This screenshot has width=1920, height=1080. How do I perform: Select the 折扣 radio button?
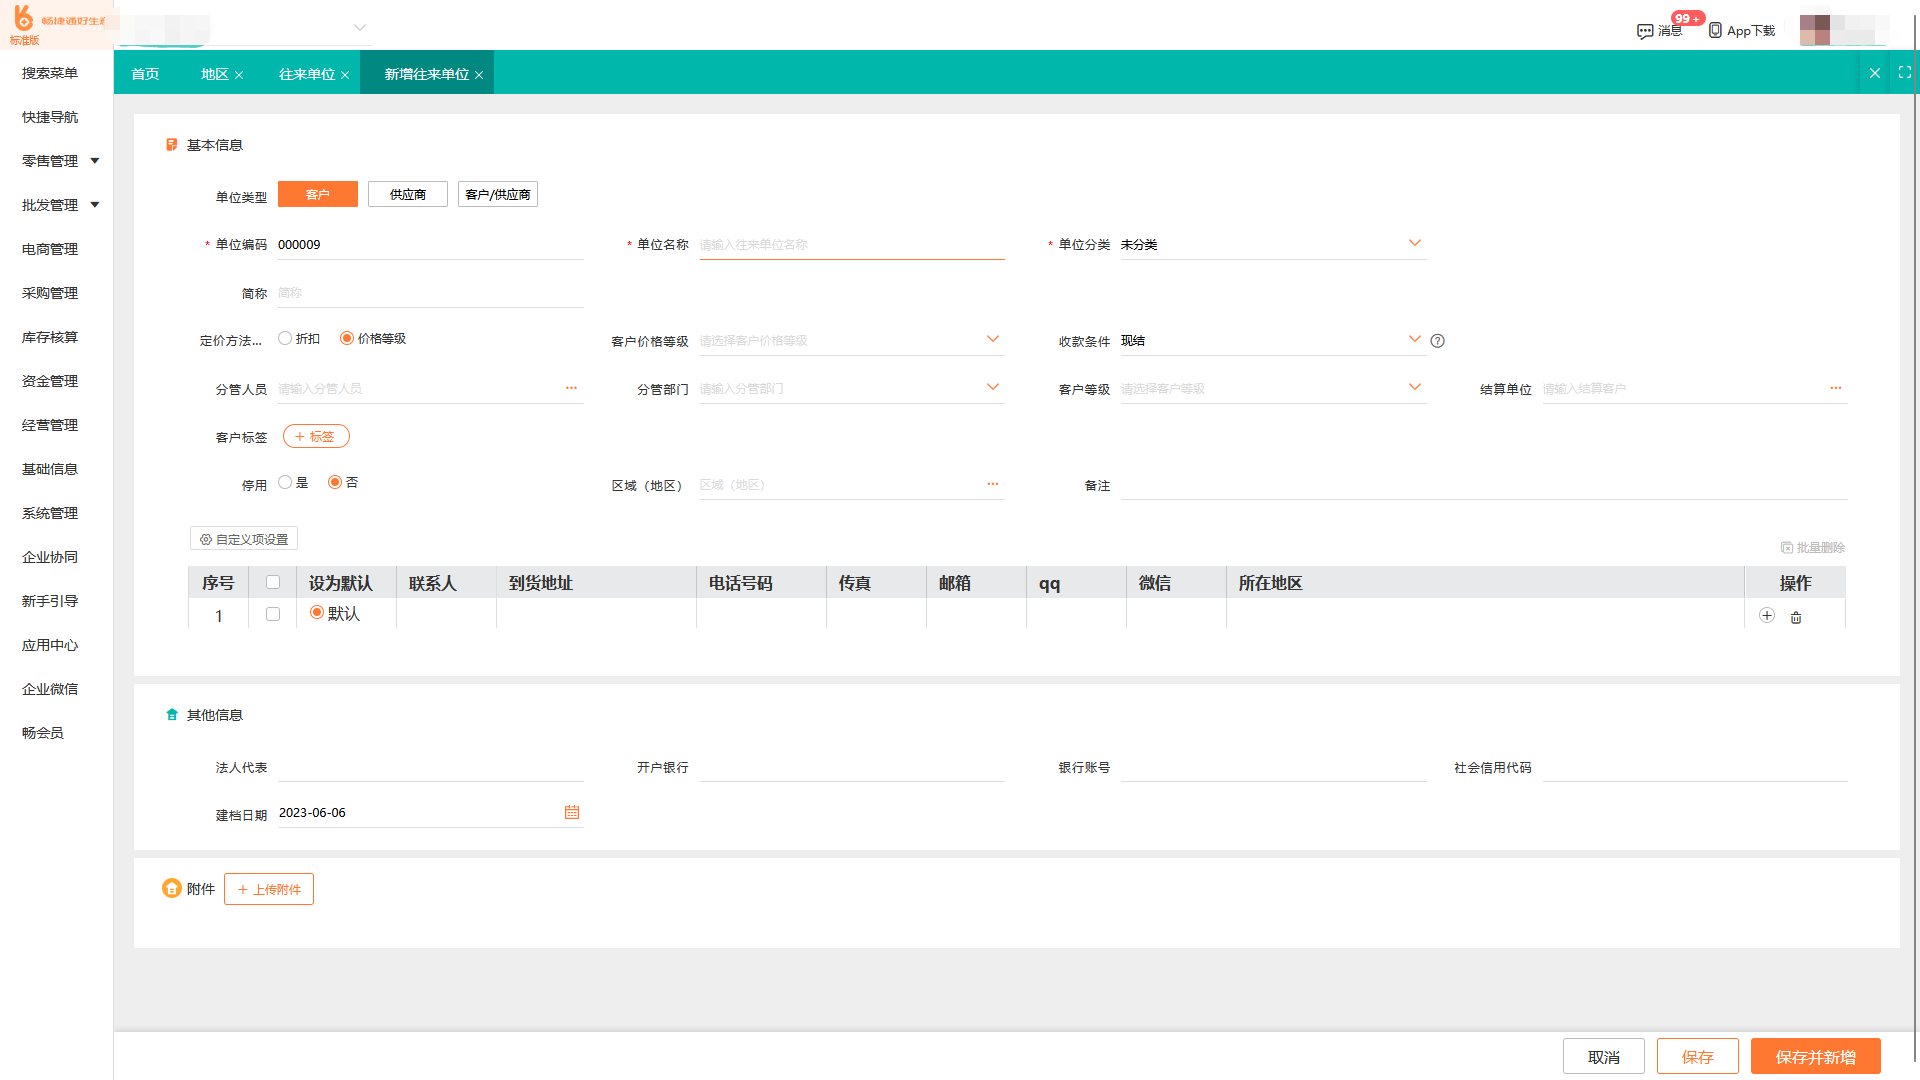click(x=285, y=340)
